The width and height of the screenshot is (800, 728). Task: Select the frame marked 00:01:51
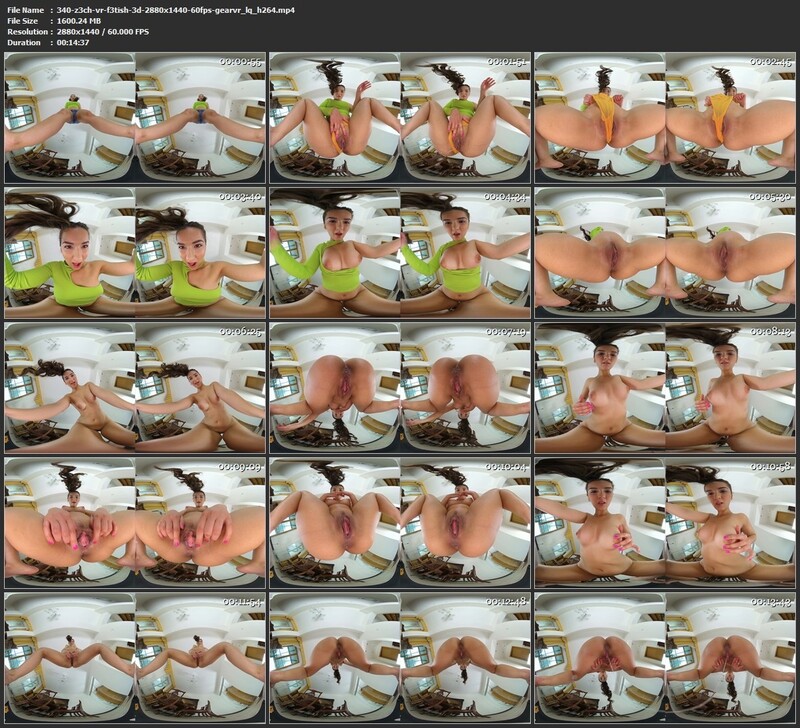point(400,117)
